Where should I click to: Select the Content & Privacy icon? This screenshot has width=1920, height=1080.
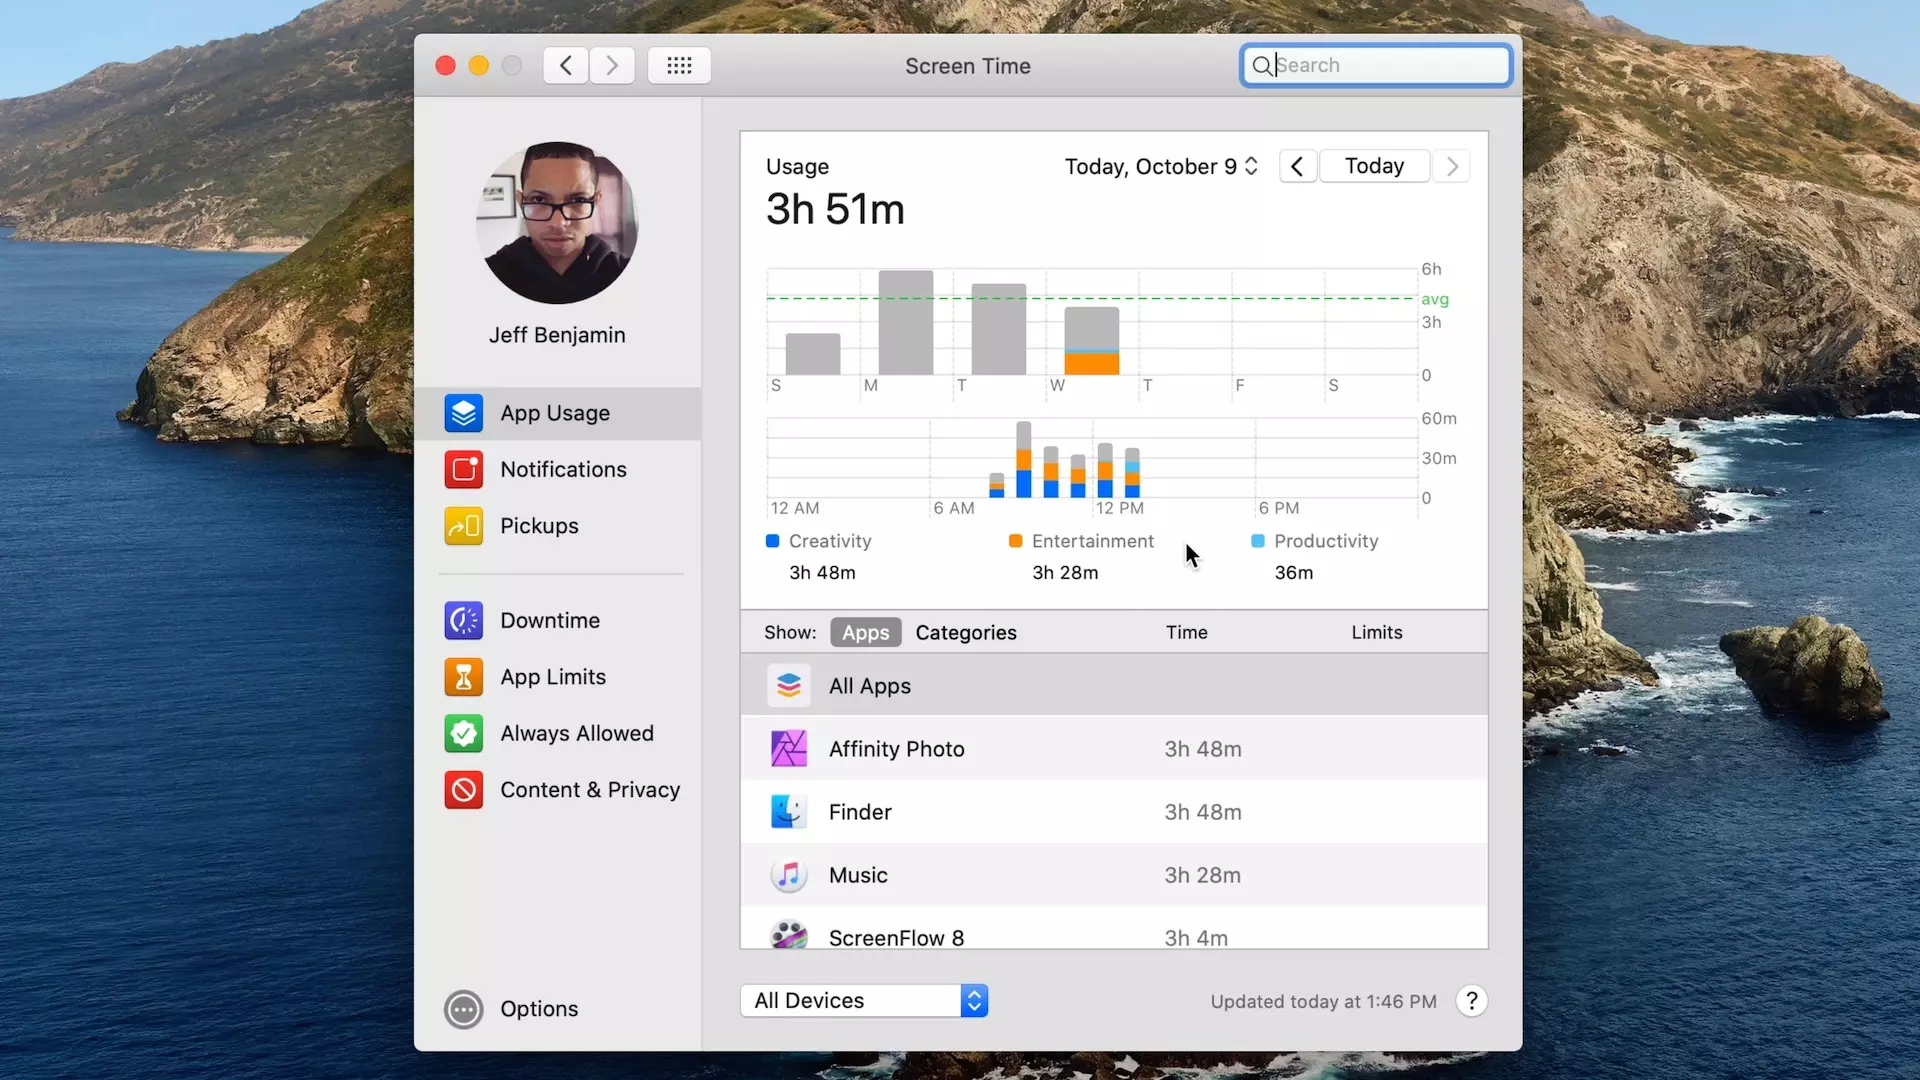(463, 789)
